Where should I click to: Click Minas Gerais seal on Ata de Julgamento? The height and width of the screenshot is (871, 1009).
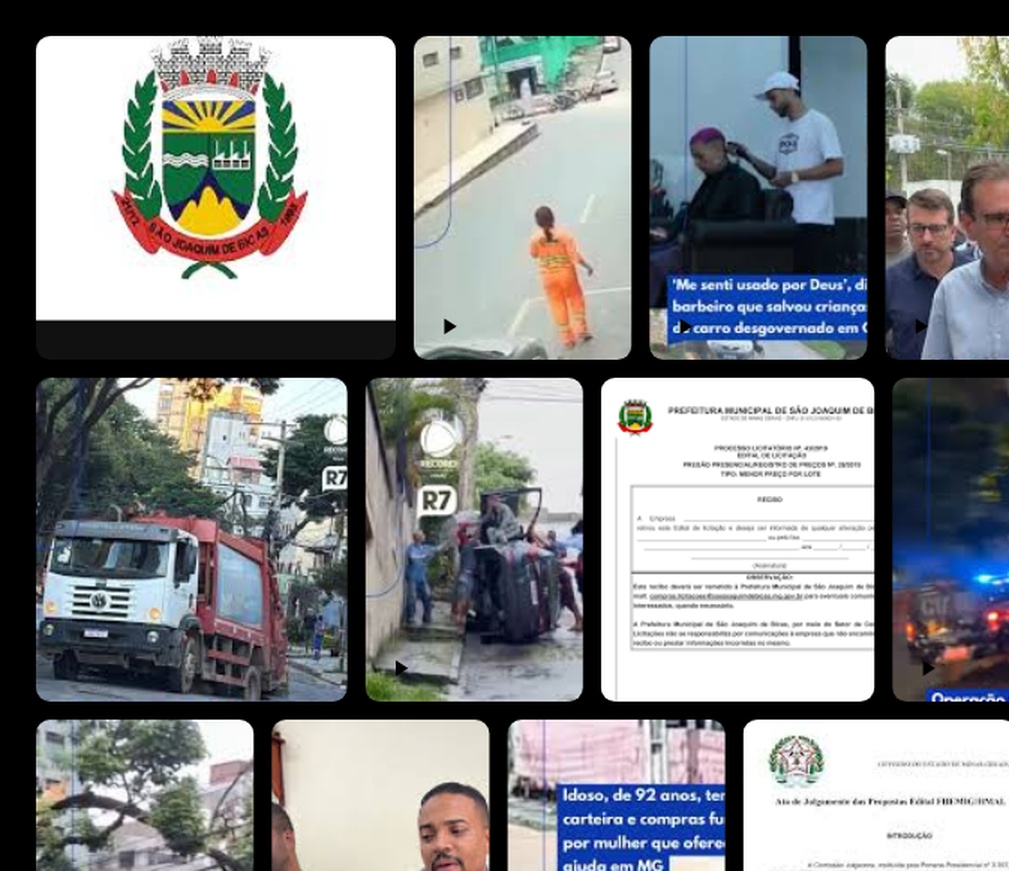click(796, 761)
